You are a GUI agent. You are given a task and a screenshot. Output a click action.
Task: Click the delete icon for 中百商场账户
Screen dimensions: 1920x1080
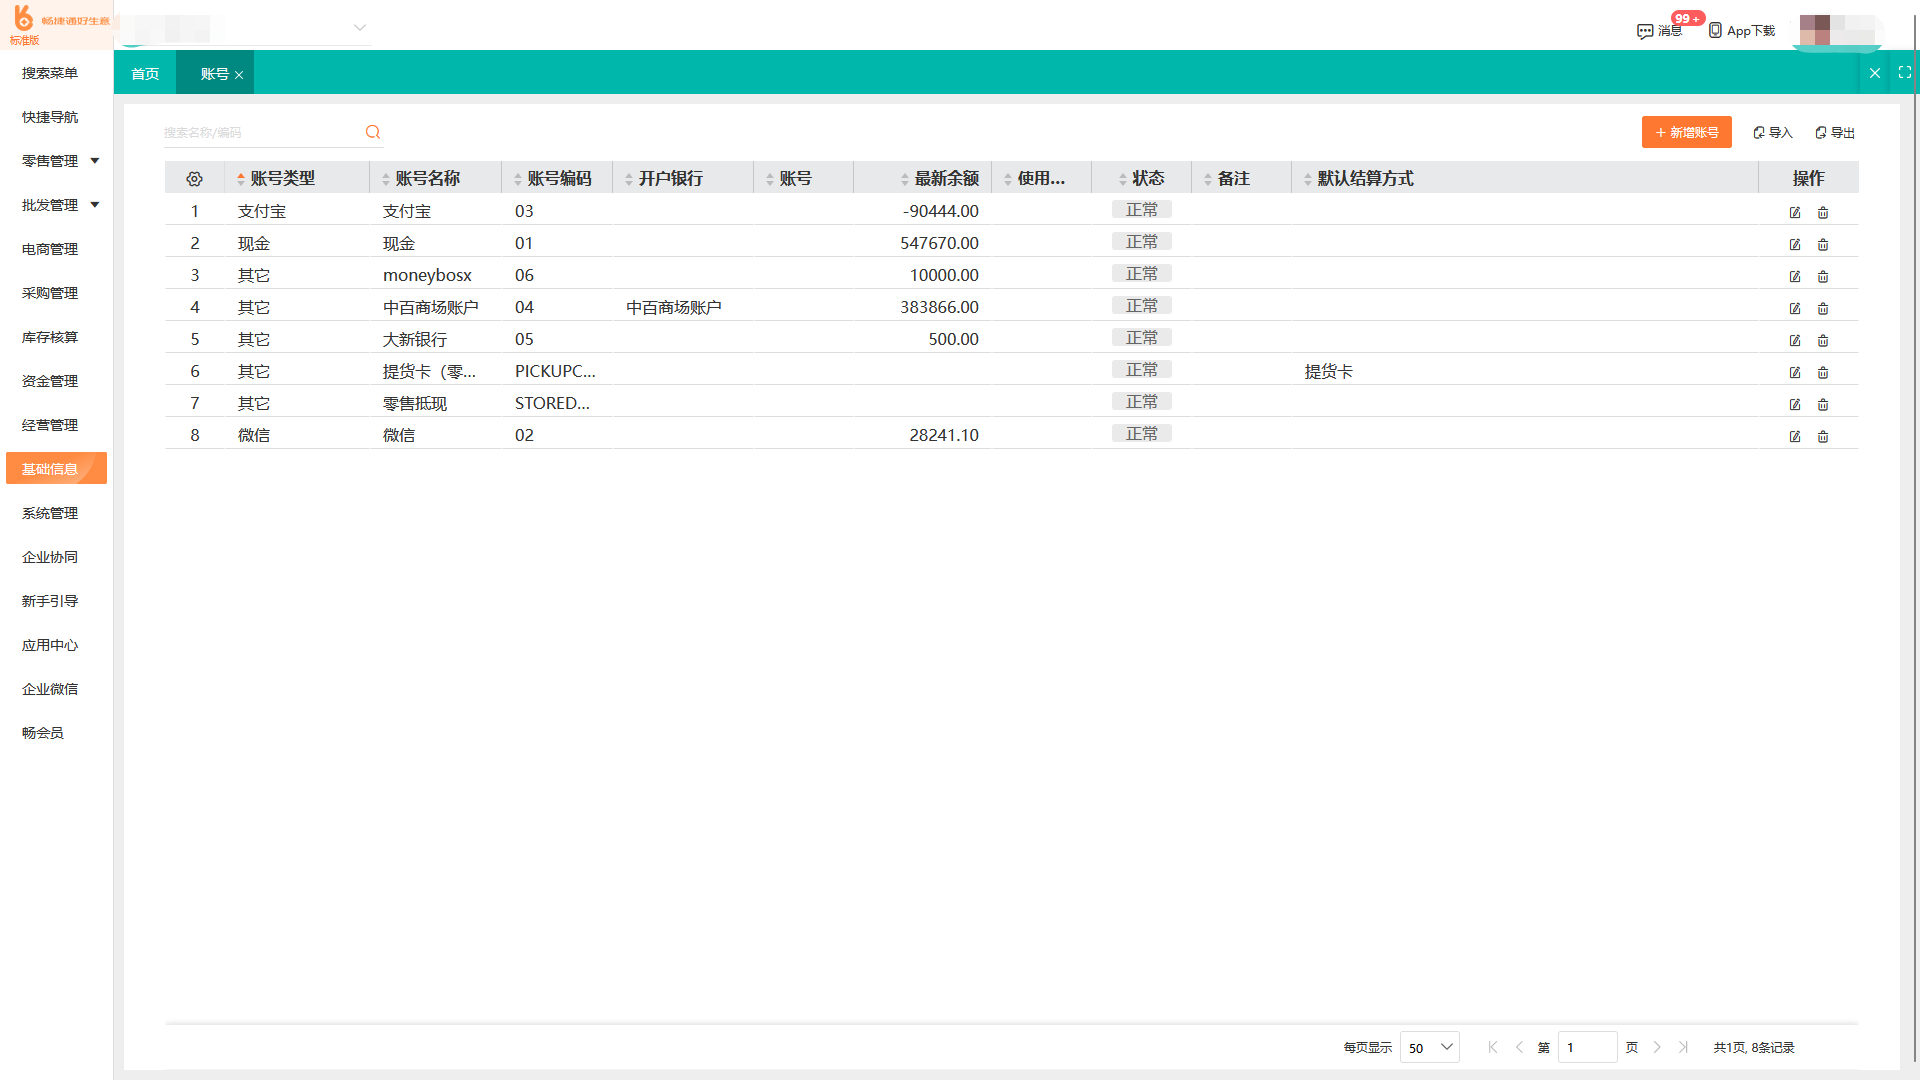pyautogui.click(x=1824, y=307)
